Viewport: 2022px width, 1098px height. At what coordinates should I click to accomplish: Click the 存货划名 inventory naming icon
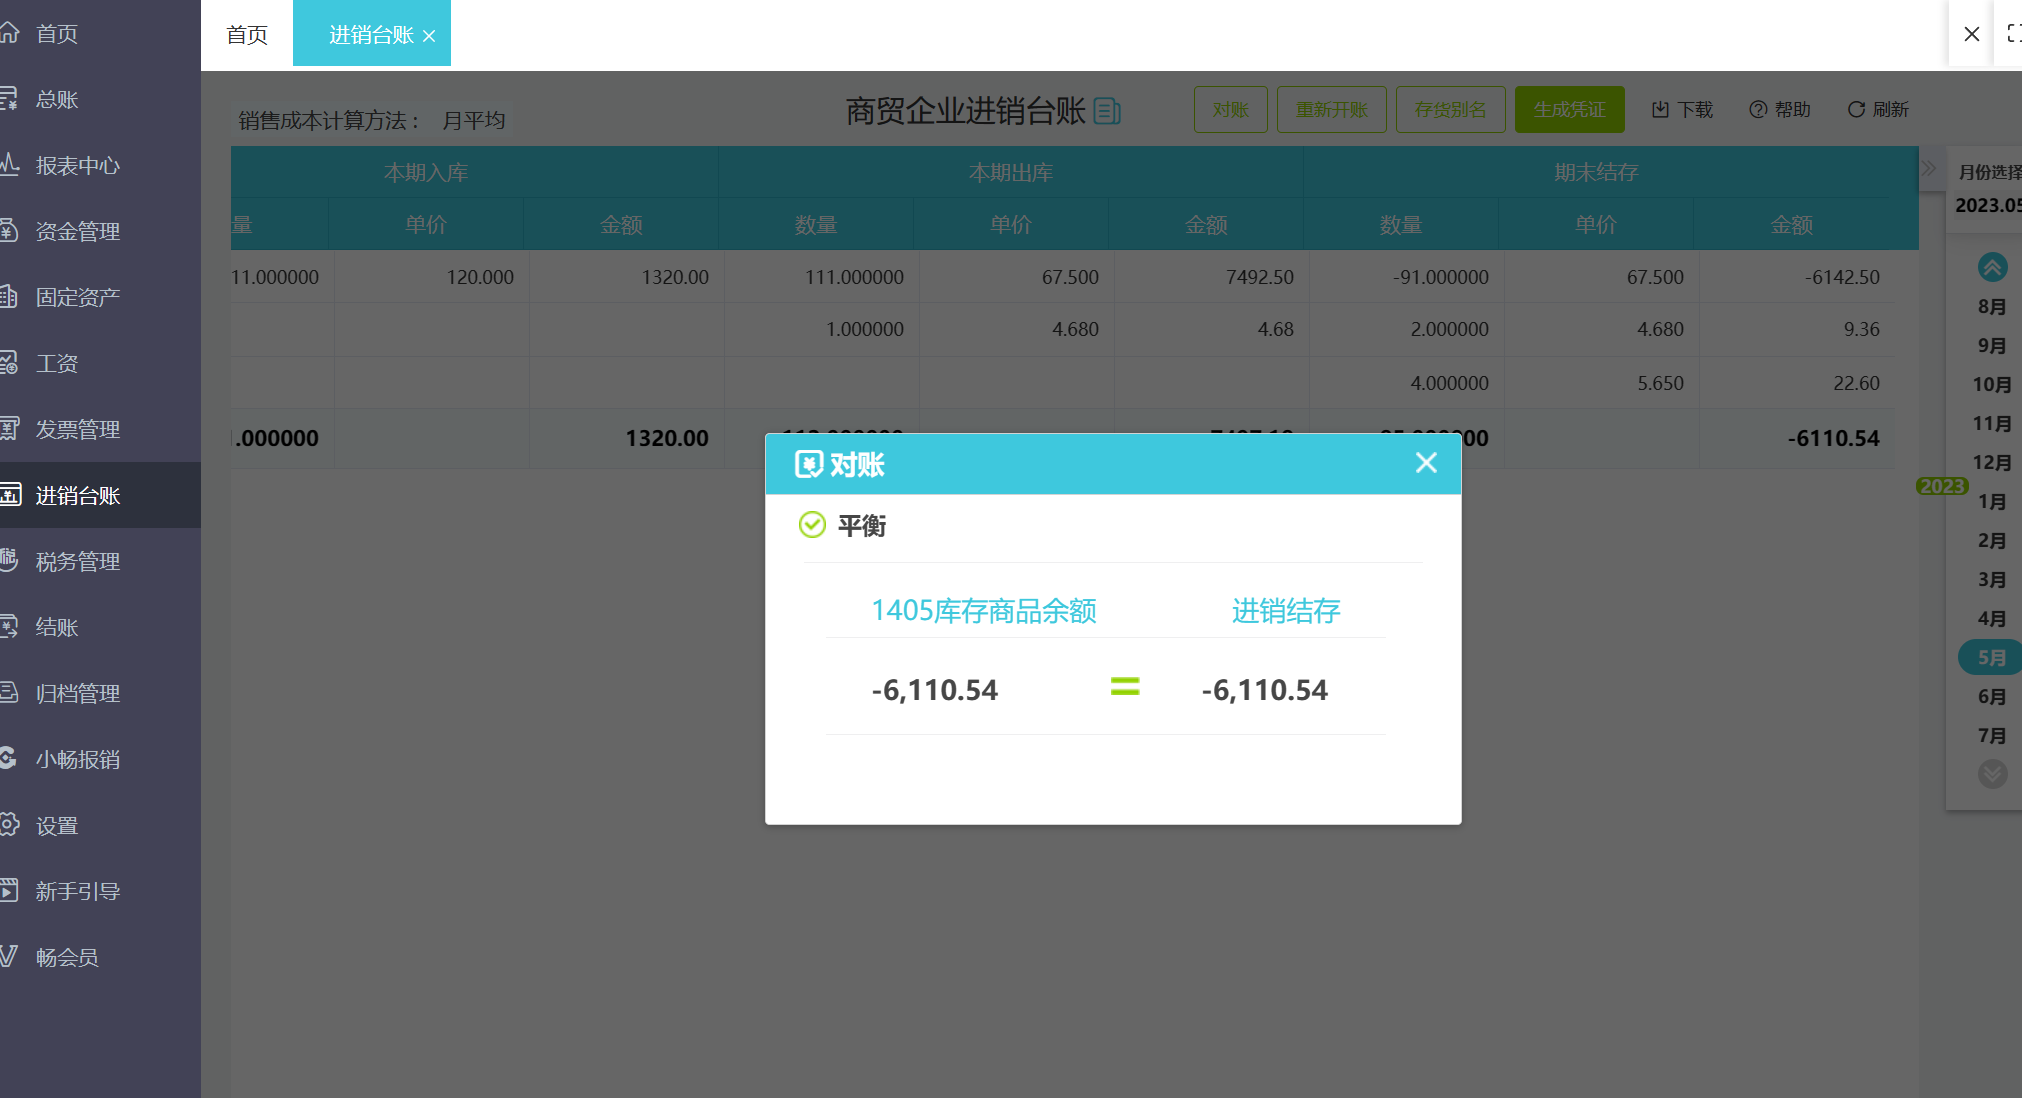[x=1453, y=111]
